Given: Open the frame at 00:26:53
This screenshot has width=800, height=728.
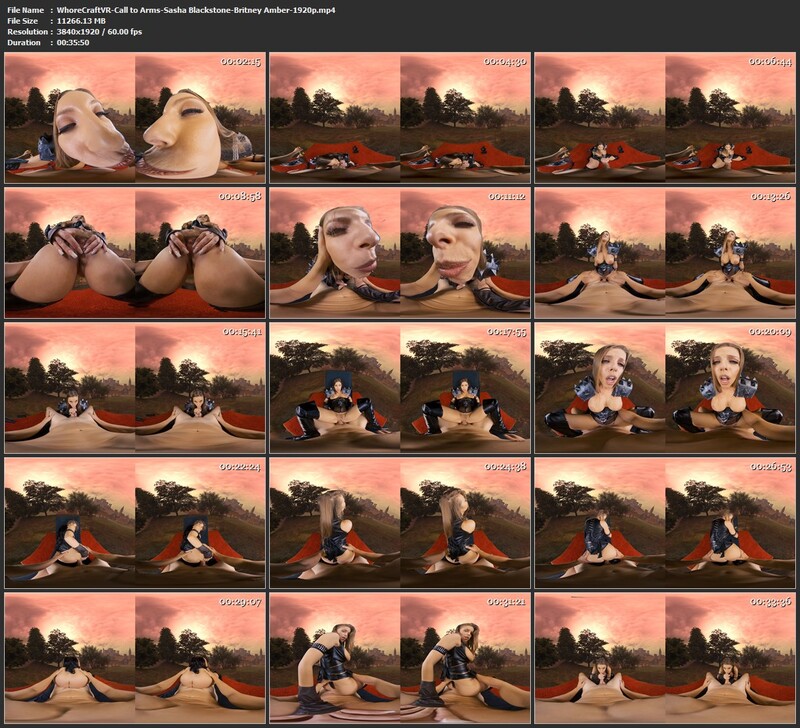Looking at the screenshot, I should [664, 520].
